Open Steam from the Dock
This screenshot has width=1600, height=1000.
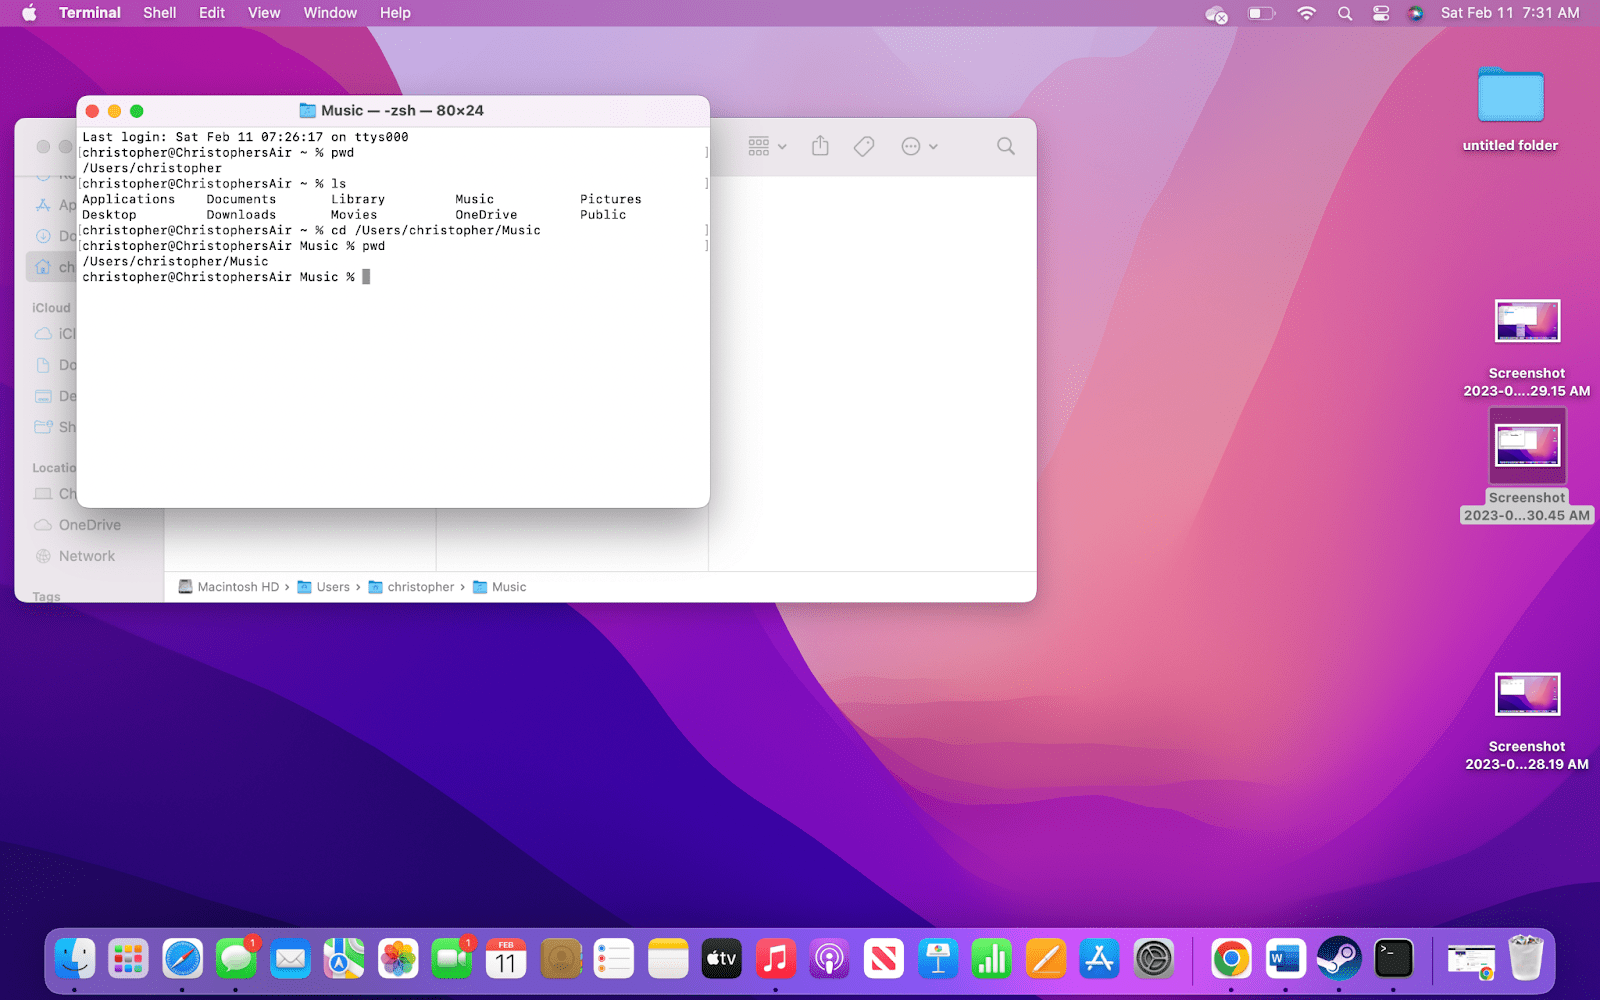click(x=1340, y=958)
